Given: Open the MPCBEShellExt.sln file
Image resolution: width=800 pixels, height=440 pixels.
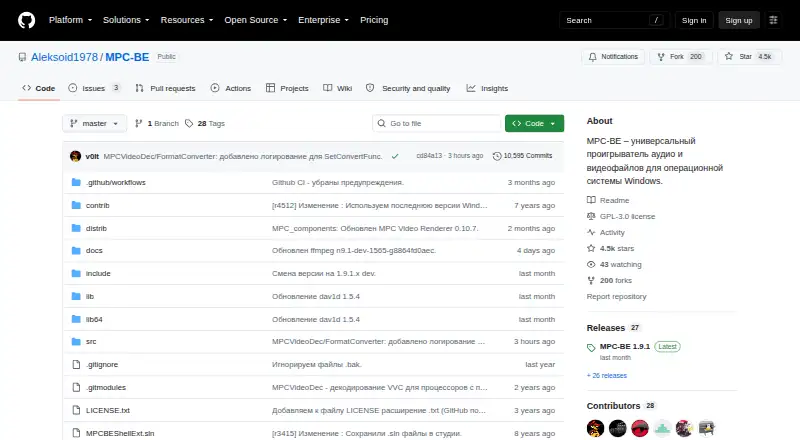Looking at the screenshot, I should coord(120,433).
